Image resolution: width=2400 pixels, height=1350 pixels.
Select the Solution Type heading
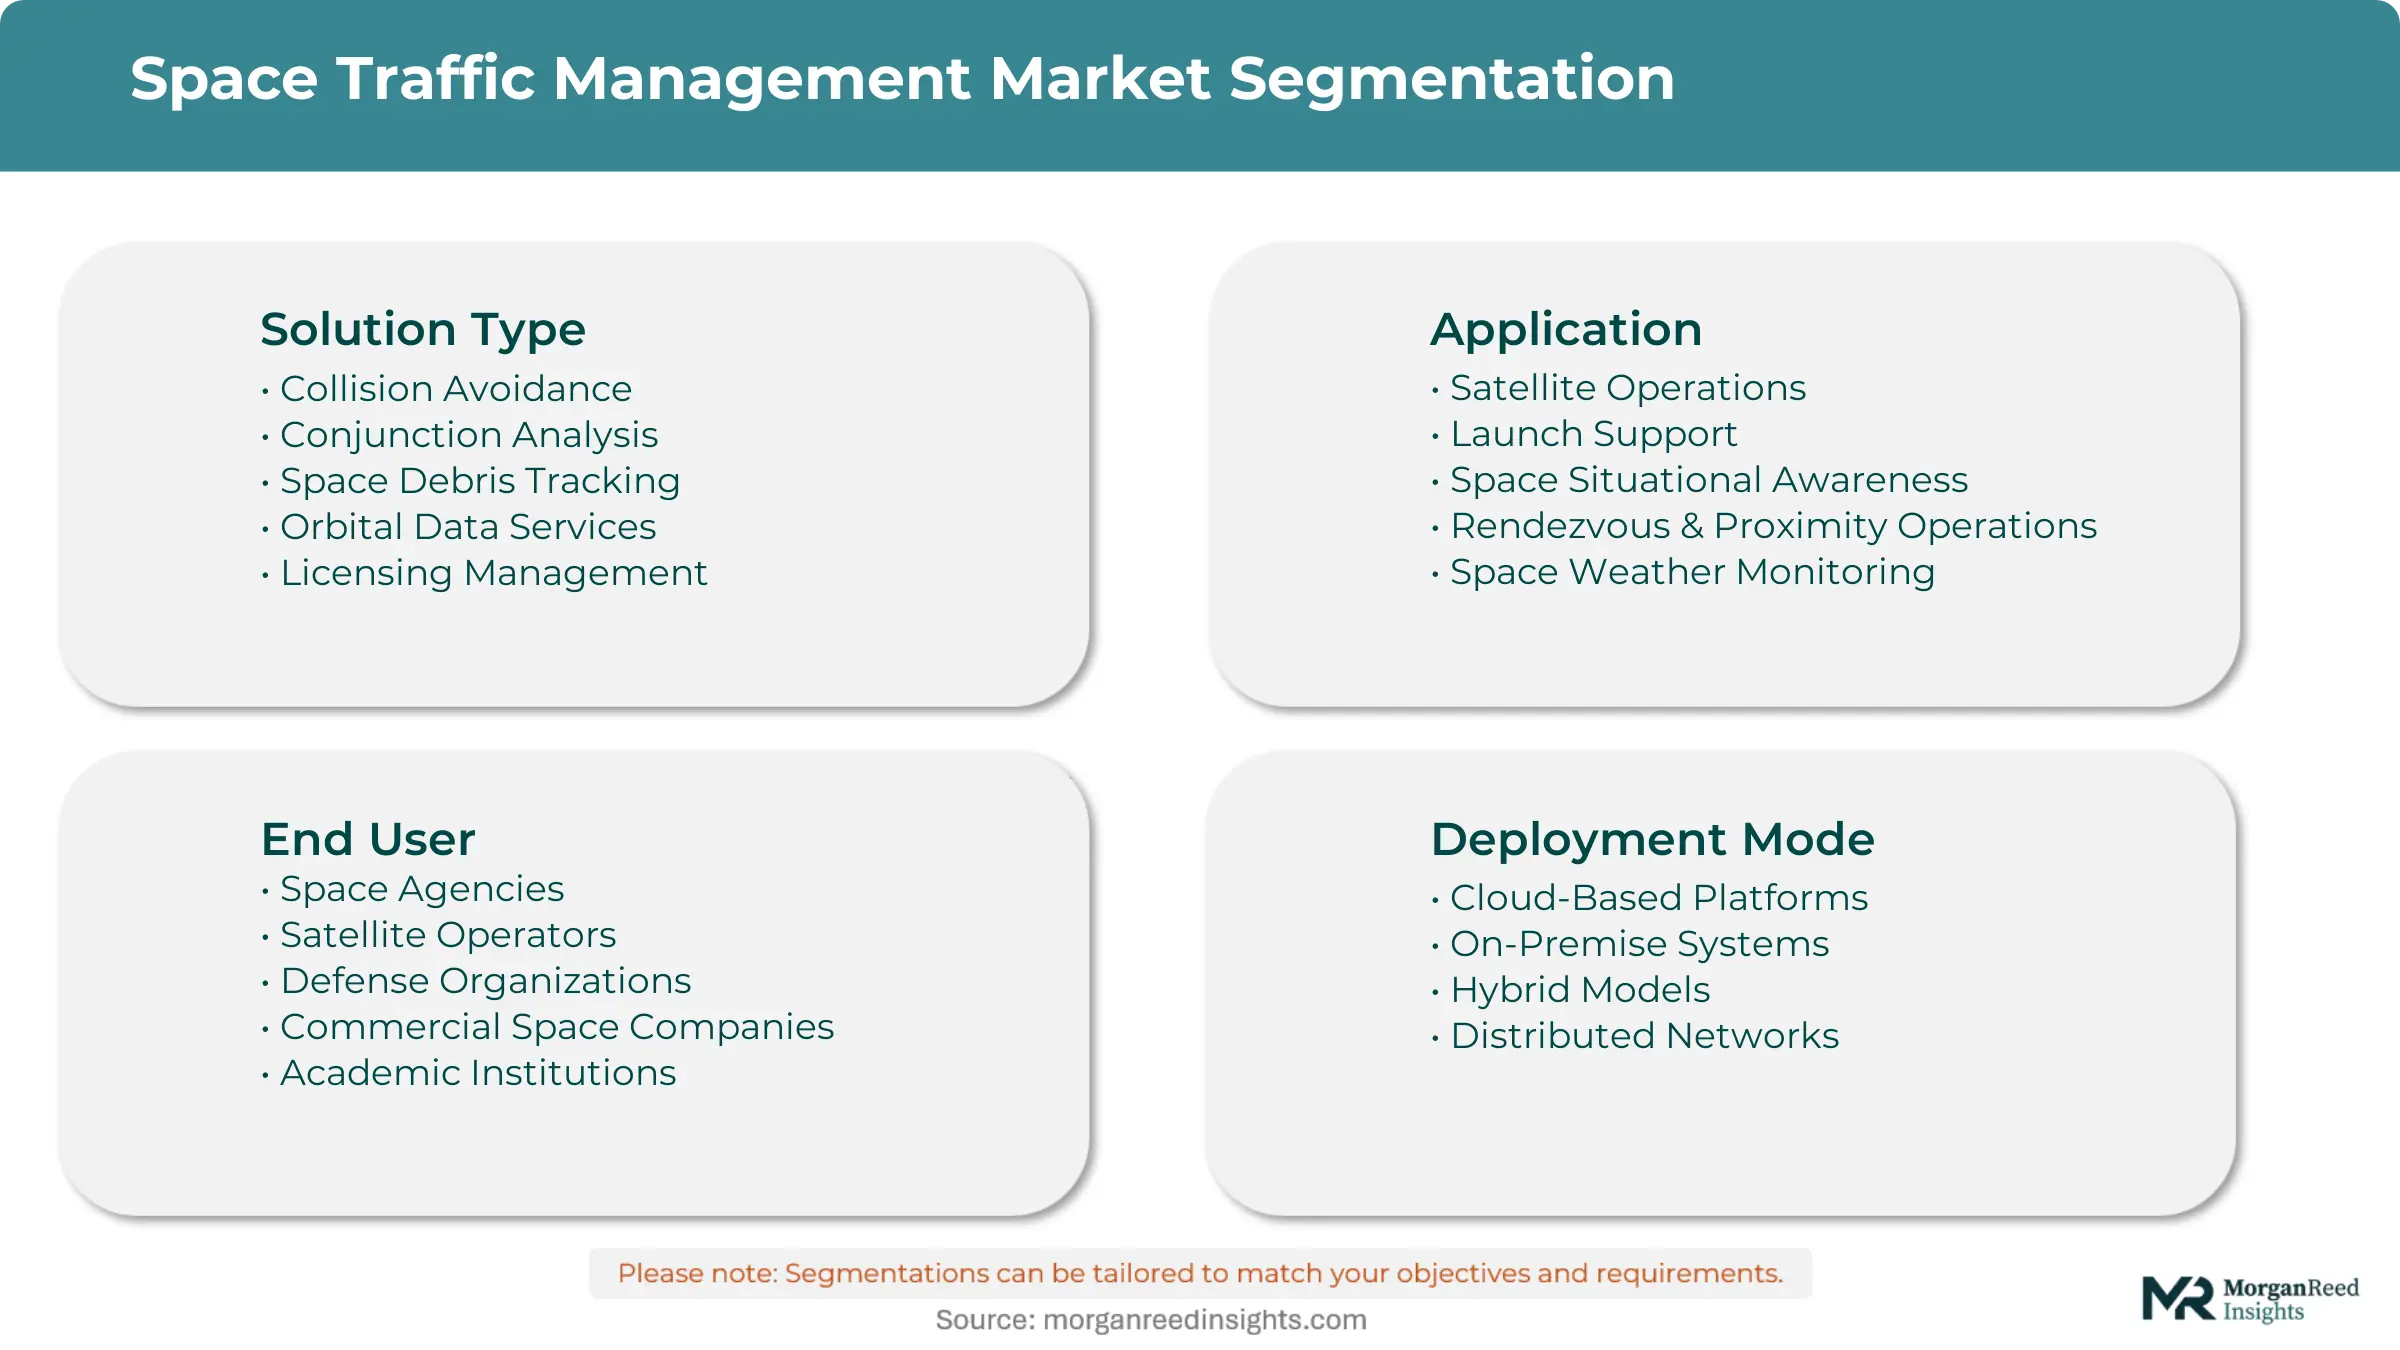tap(422, 328)
